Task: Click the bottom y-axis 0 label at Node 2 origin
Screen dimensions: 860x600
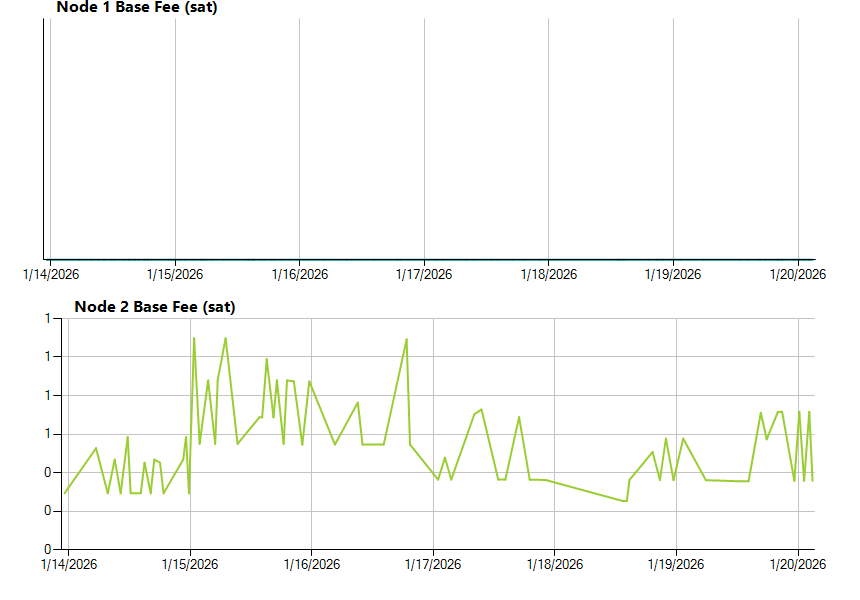Action: click(x=47, y=549)
